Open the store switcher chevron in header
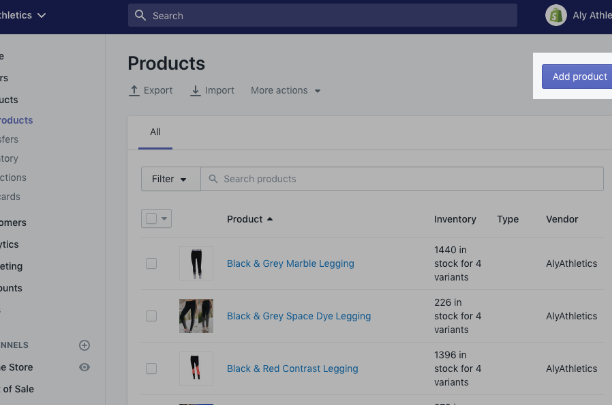 coord(41,15)
